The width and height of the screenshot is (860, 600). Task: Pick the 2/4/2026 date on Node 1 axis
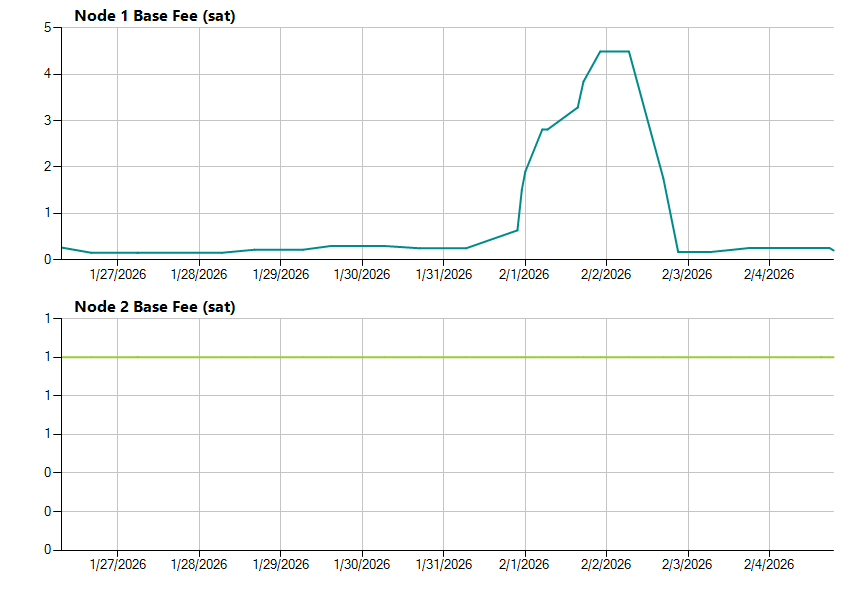(768, 274)
